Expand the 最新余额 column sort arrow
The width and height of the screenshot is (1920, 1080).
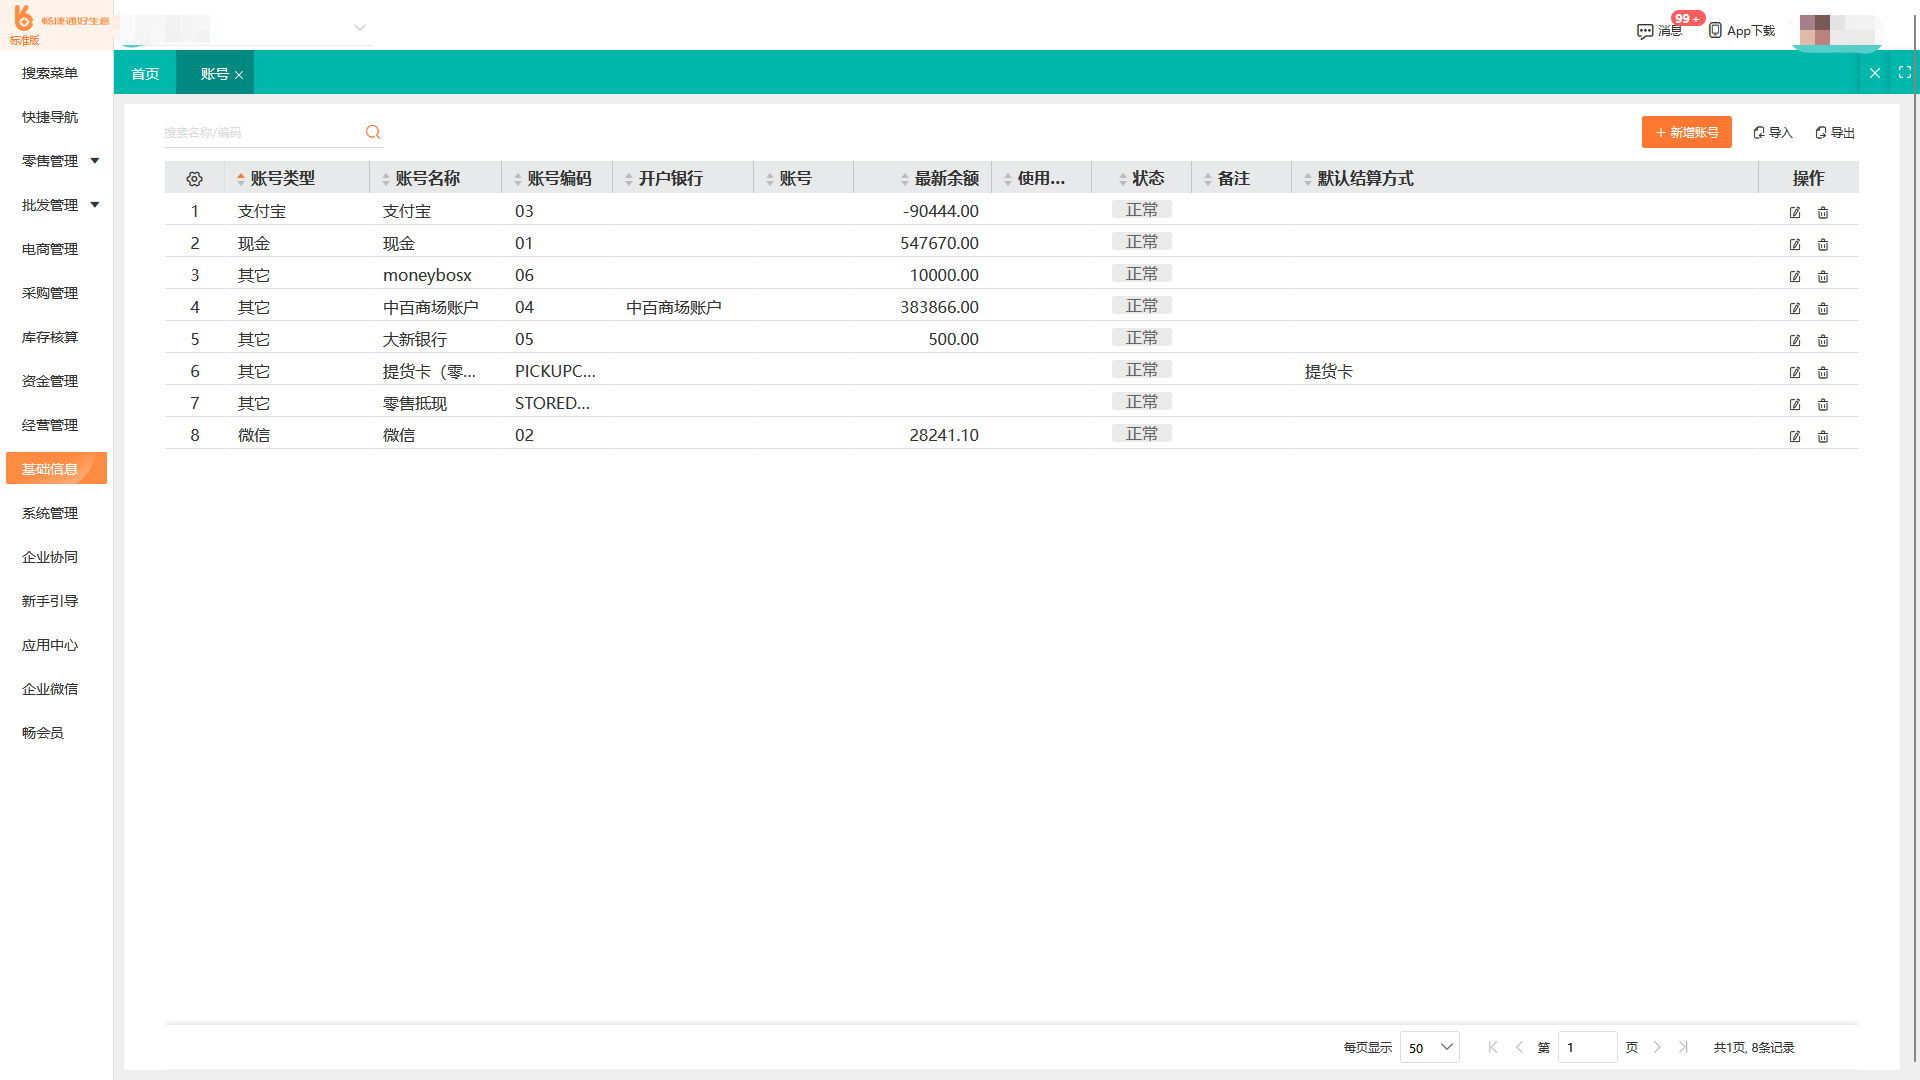(x=902, y=179)
